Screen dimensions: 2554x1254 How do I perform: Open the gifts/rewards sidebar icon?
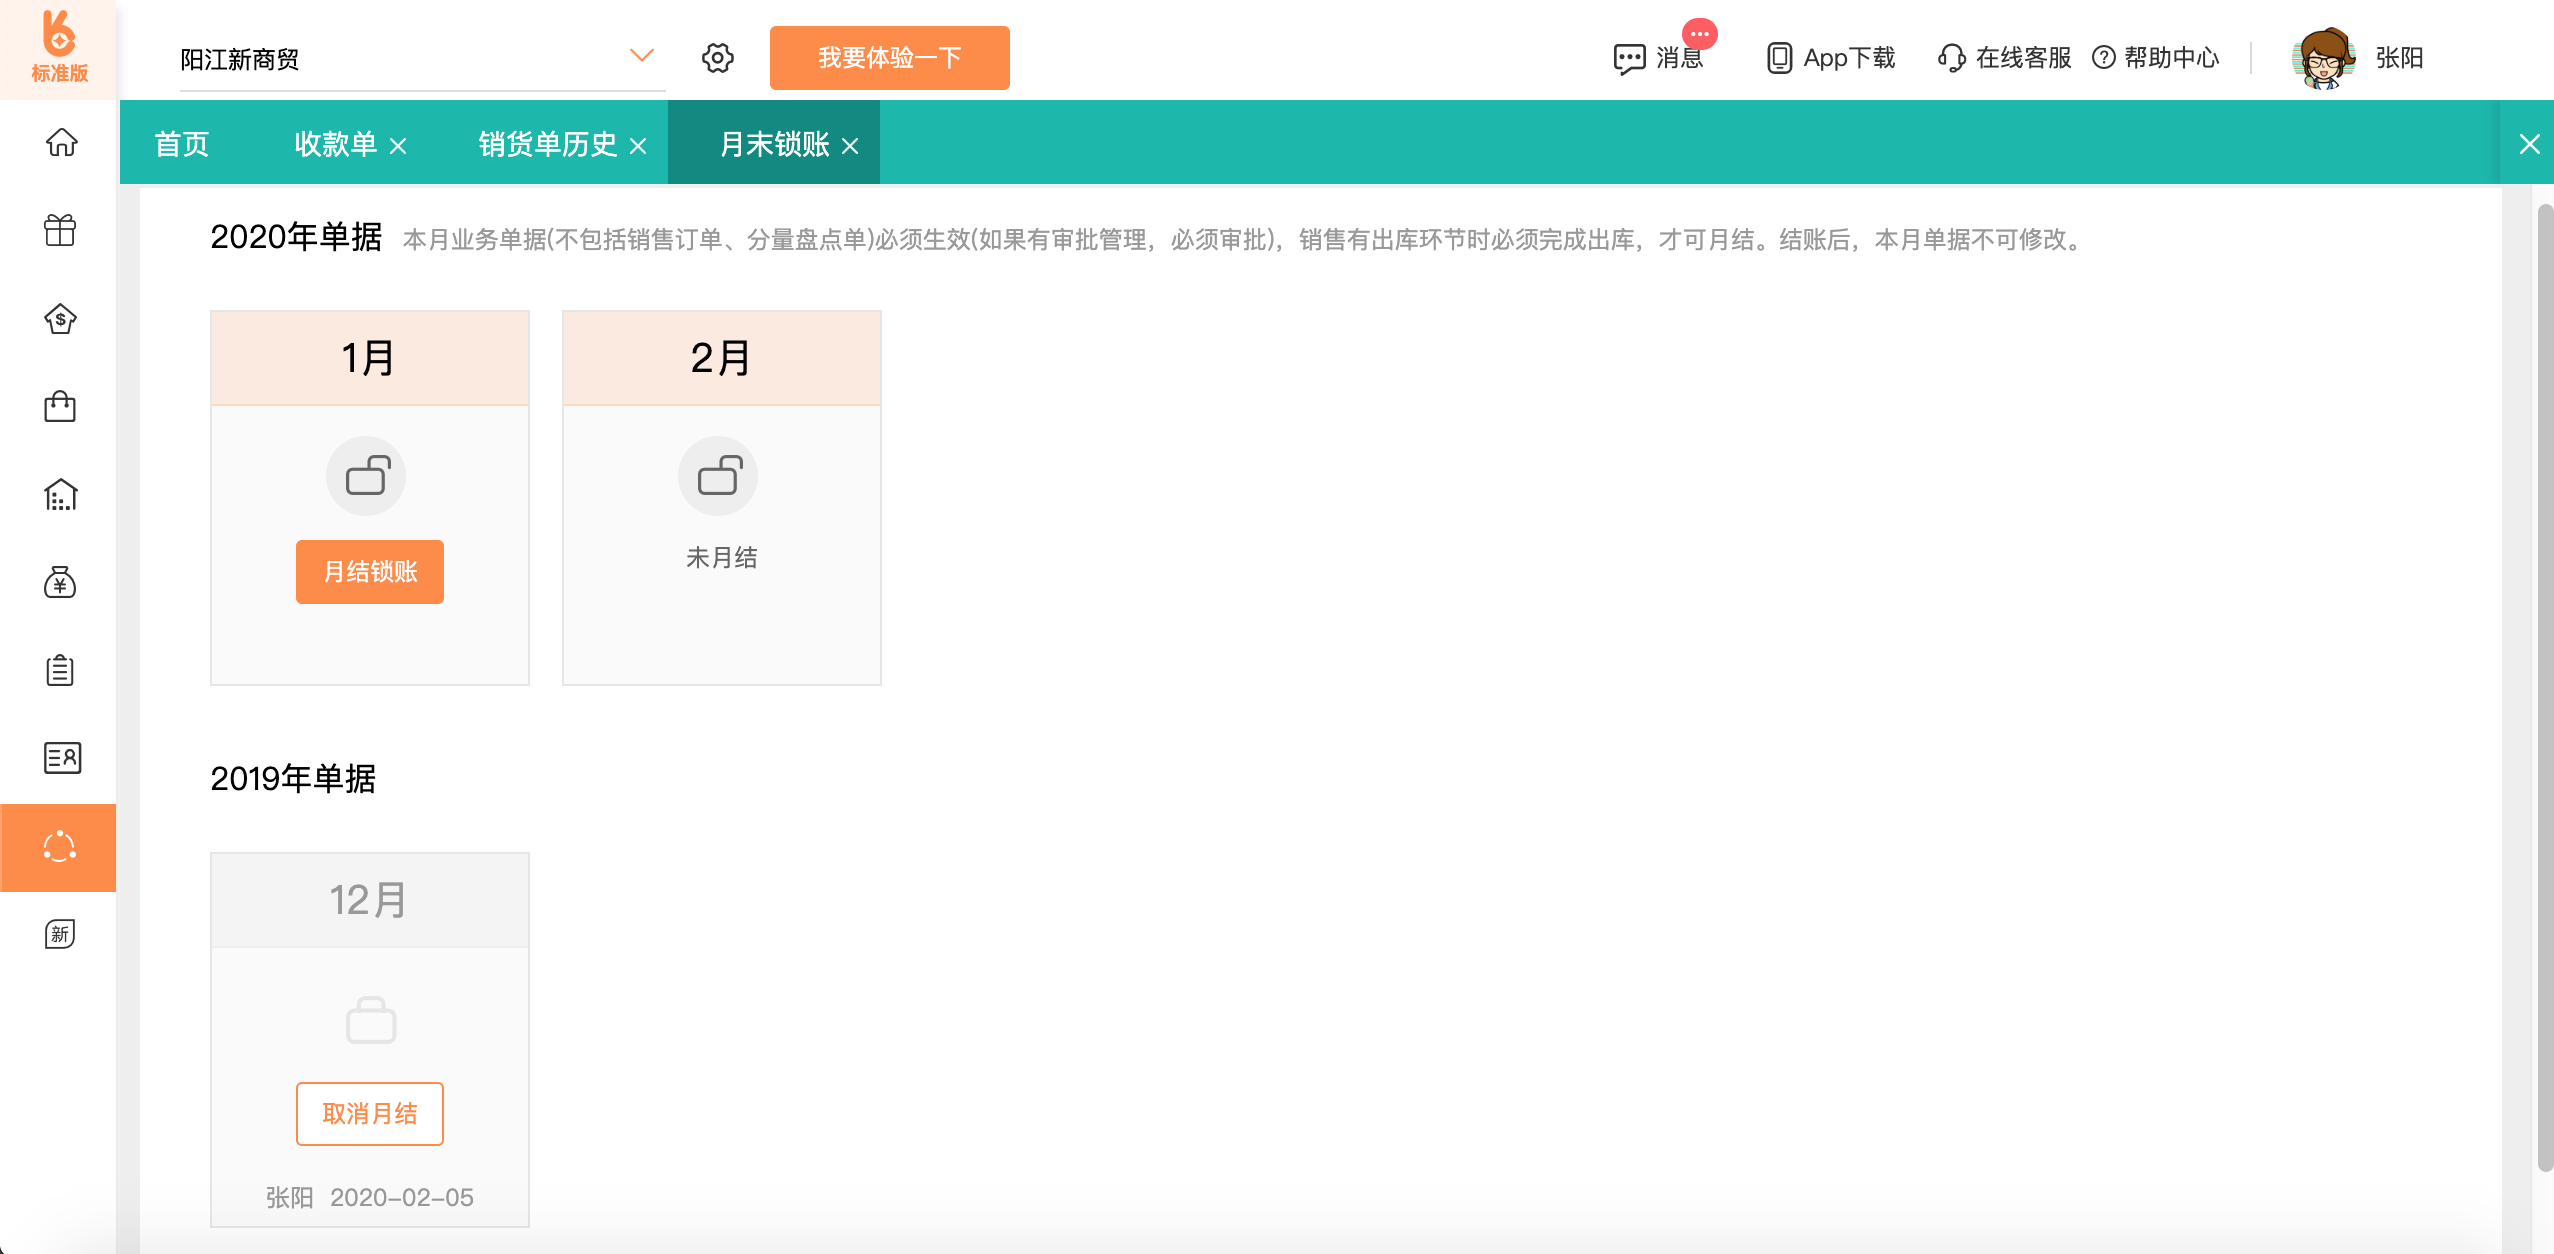(60, 230)
